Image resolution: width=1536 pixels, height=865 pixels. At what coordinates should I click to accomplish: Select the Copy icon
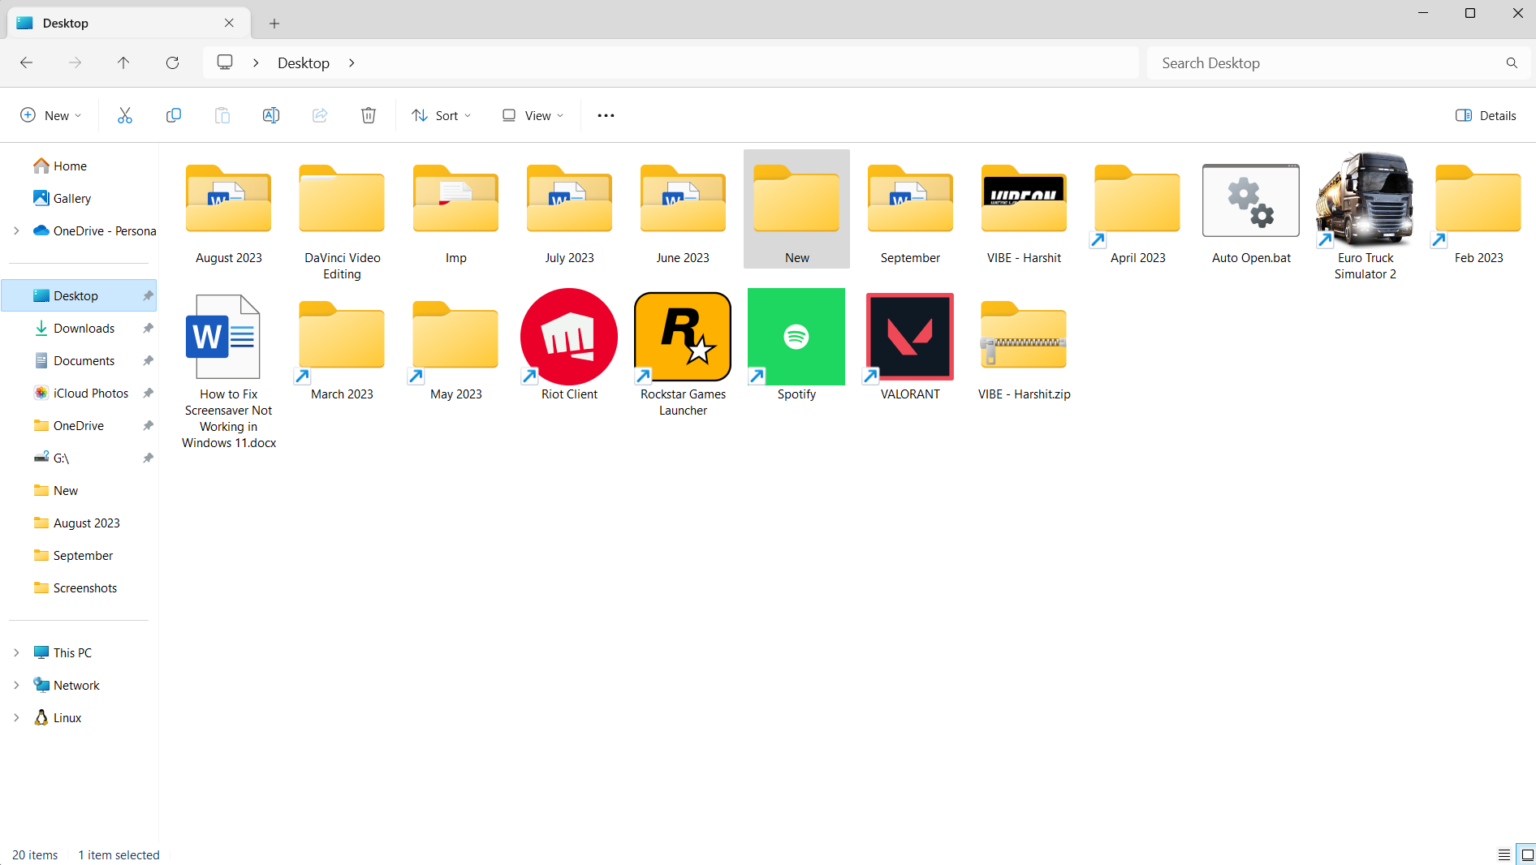coord(173,115)
